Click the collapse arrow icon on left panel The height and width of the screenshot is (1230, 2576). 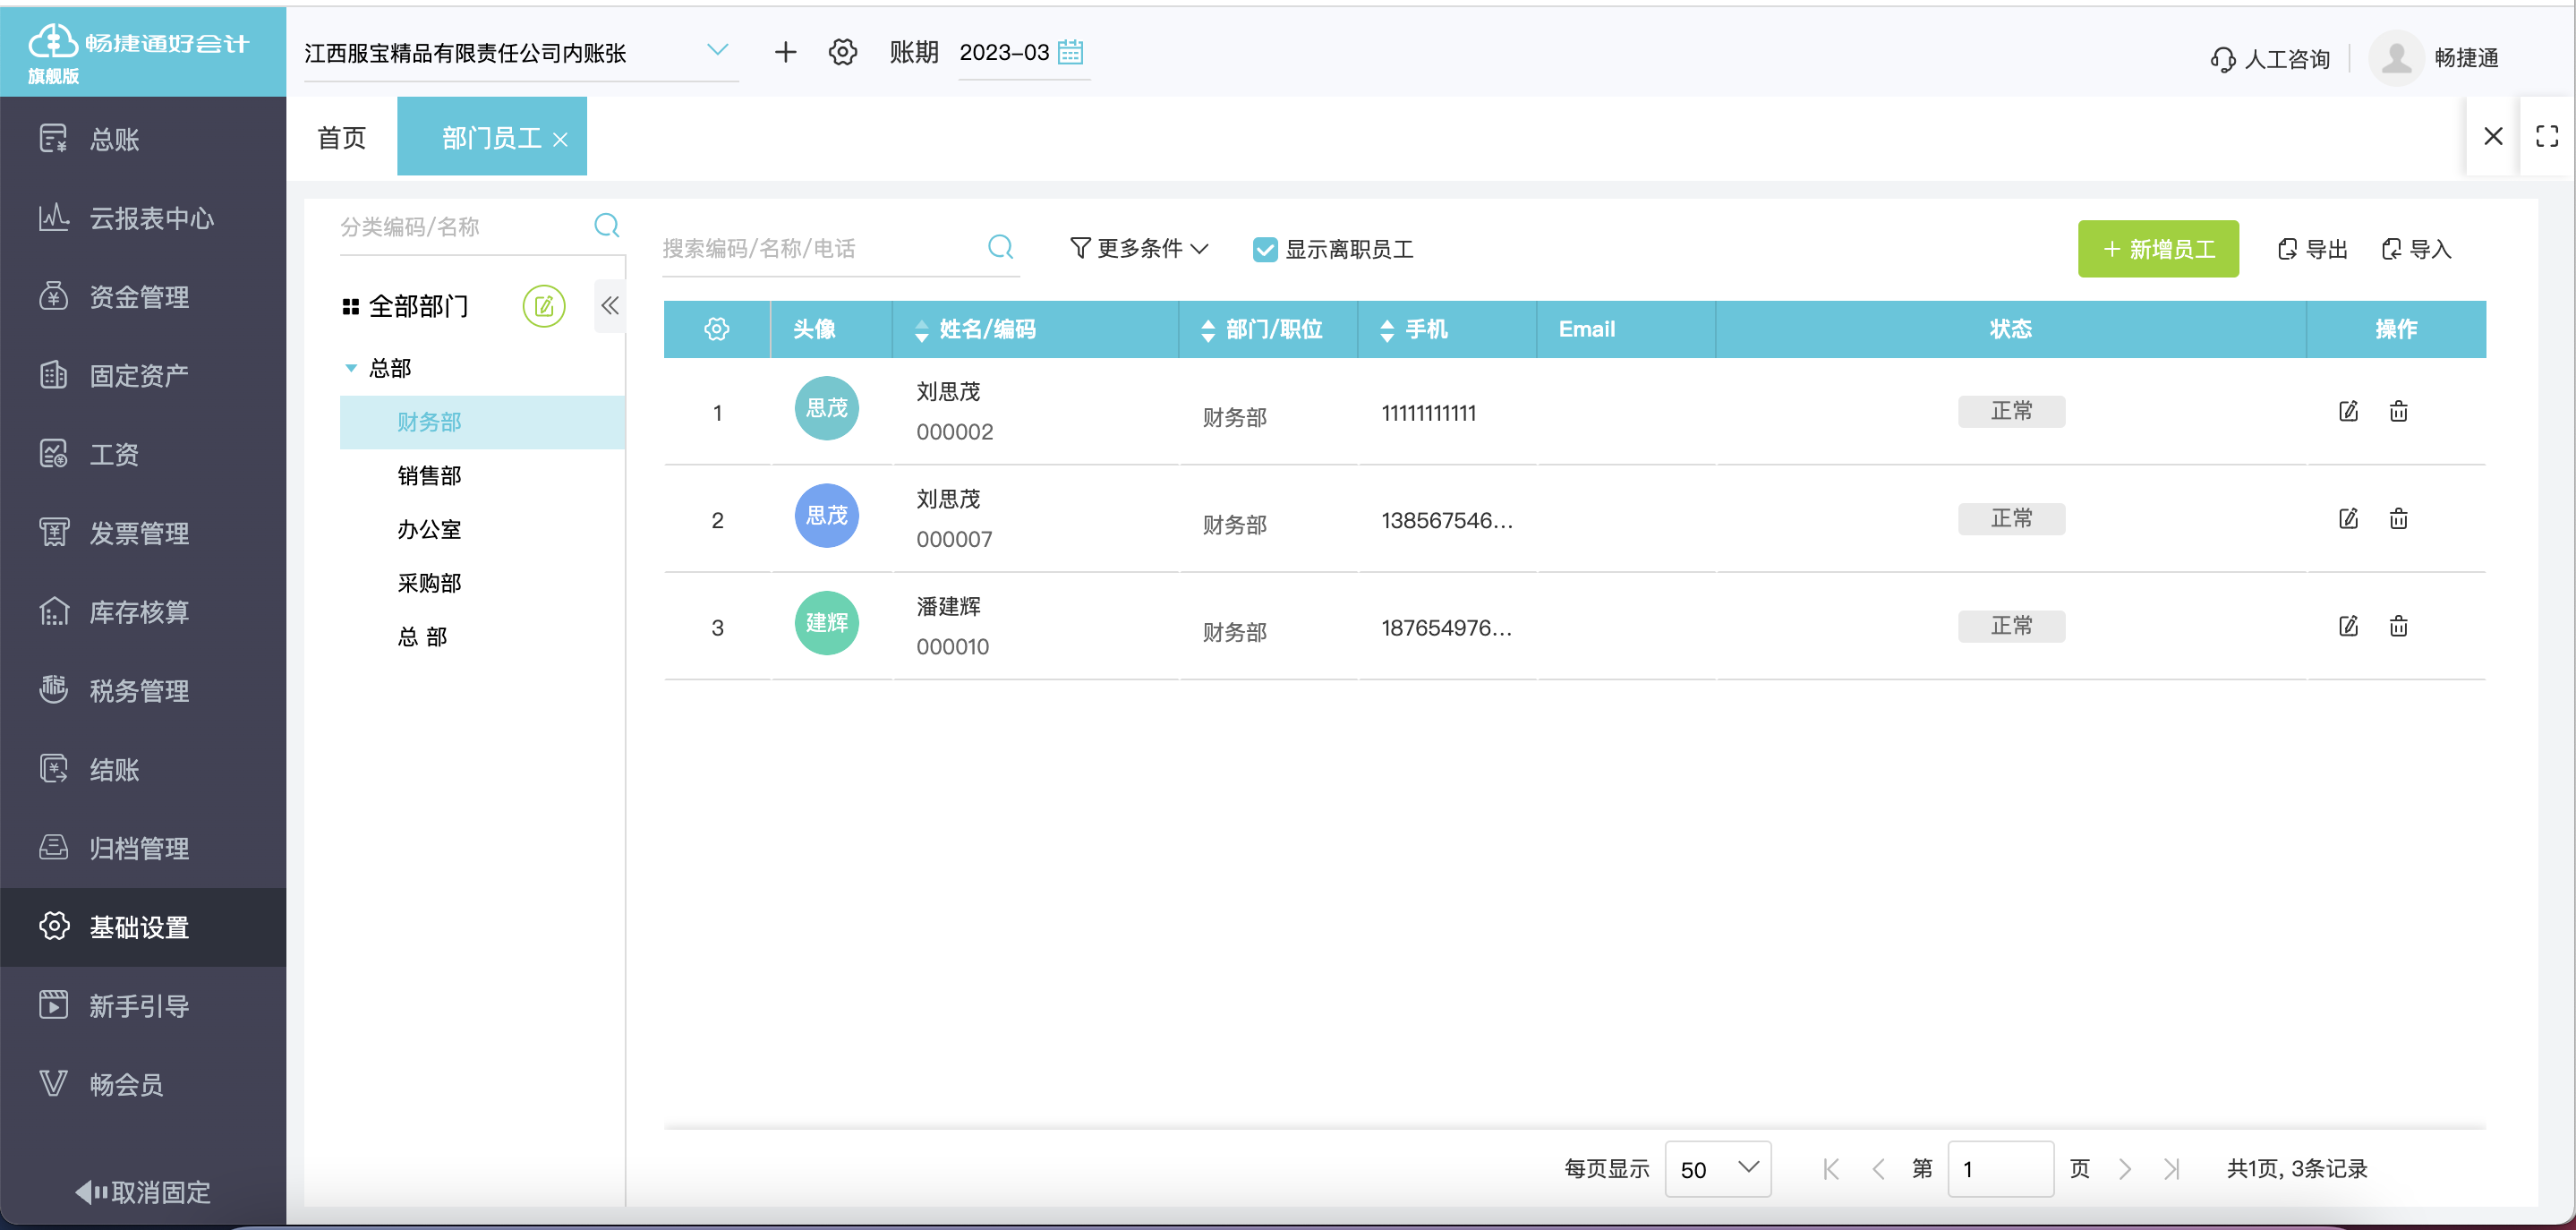point(608,305)
